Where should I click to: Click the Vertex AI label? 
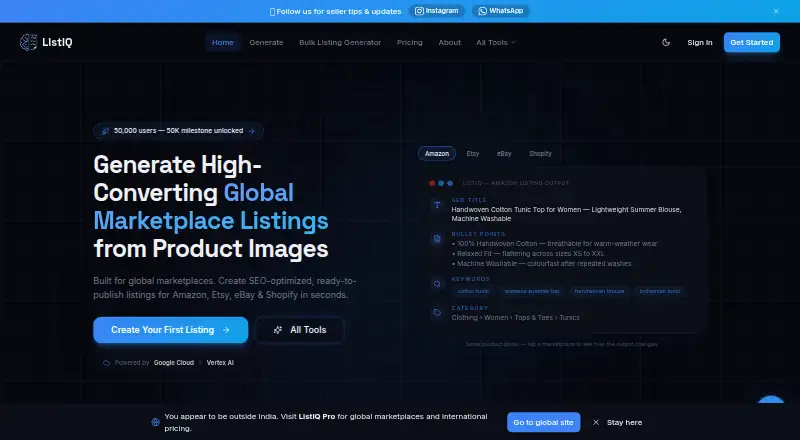220,363
